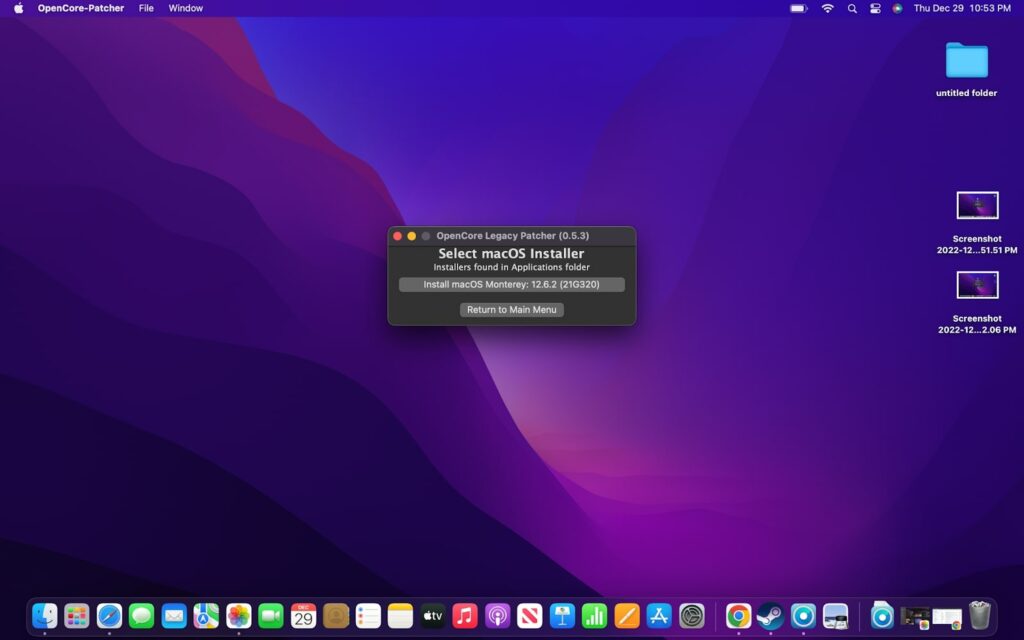Image resolution: width=1024 pixels, height=640 pixels.
Task: Open Maps from the Dock
Action: tap(206, 616)
